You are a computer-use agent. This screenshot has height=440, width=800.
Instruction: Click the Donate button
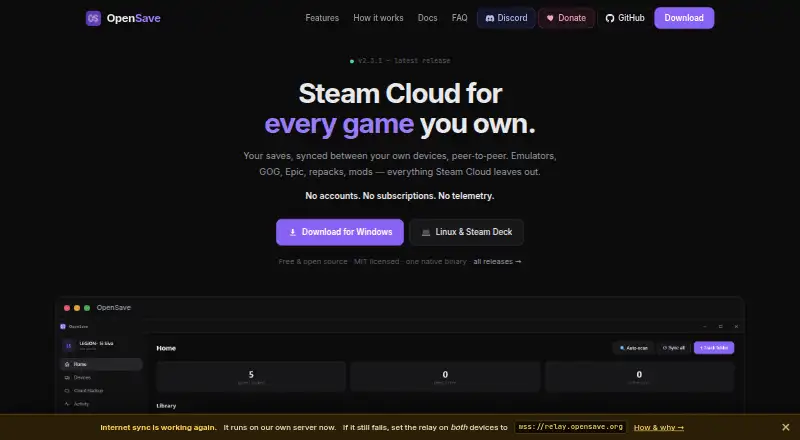566,18
